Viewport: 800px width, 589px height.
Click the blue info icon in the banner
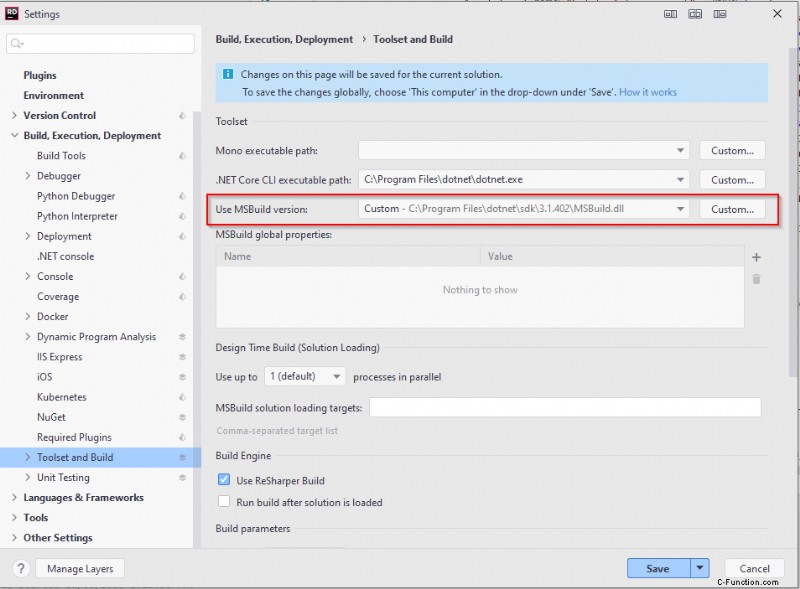tap(228, 75)
